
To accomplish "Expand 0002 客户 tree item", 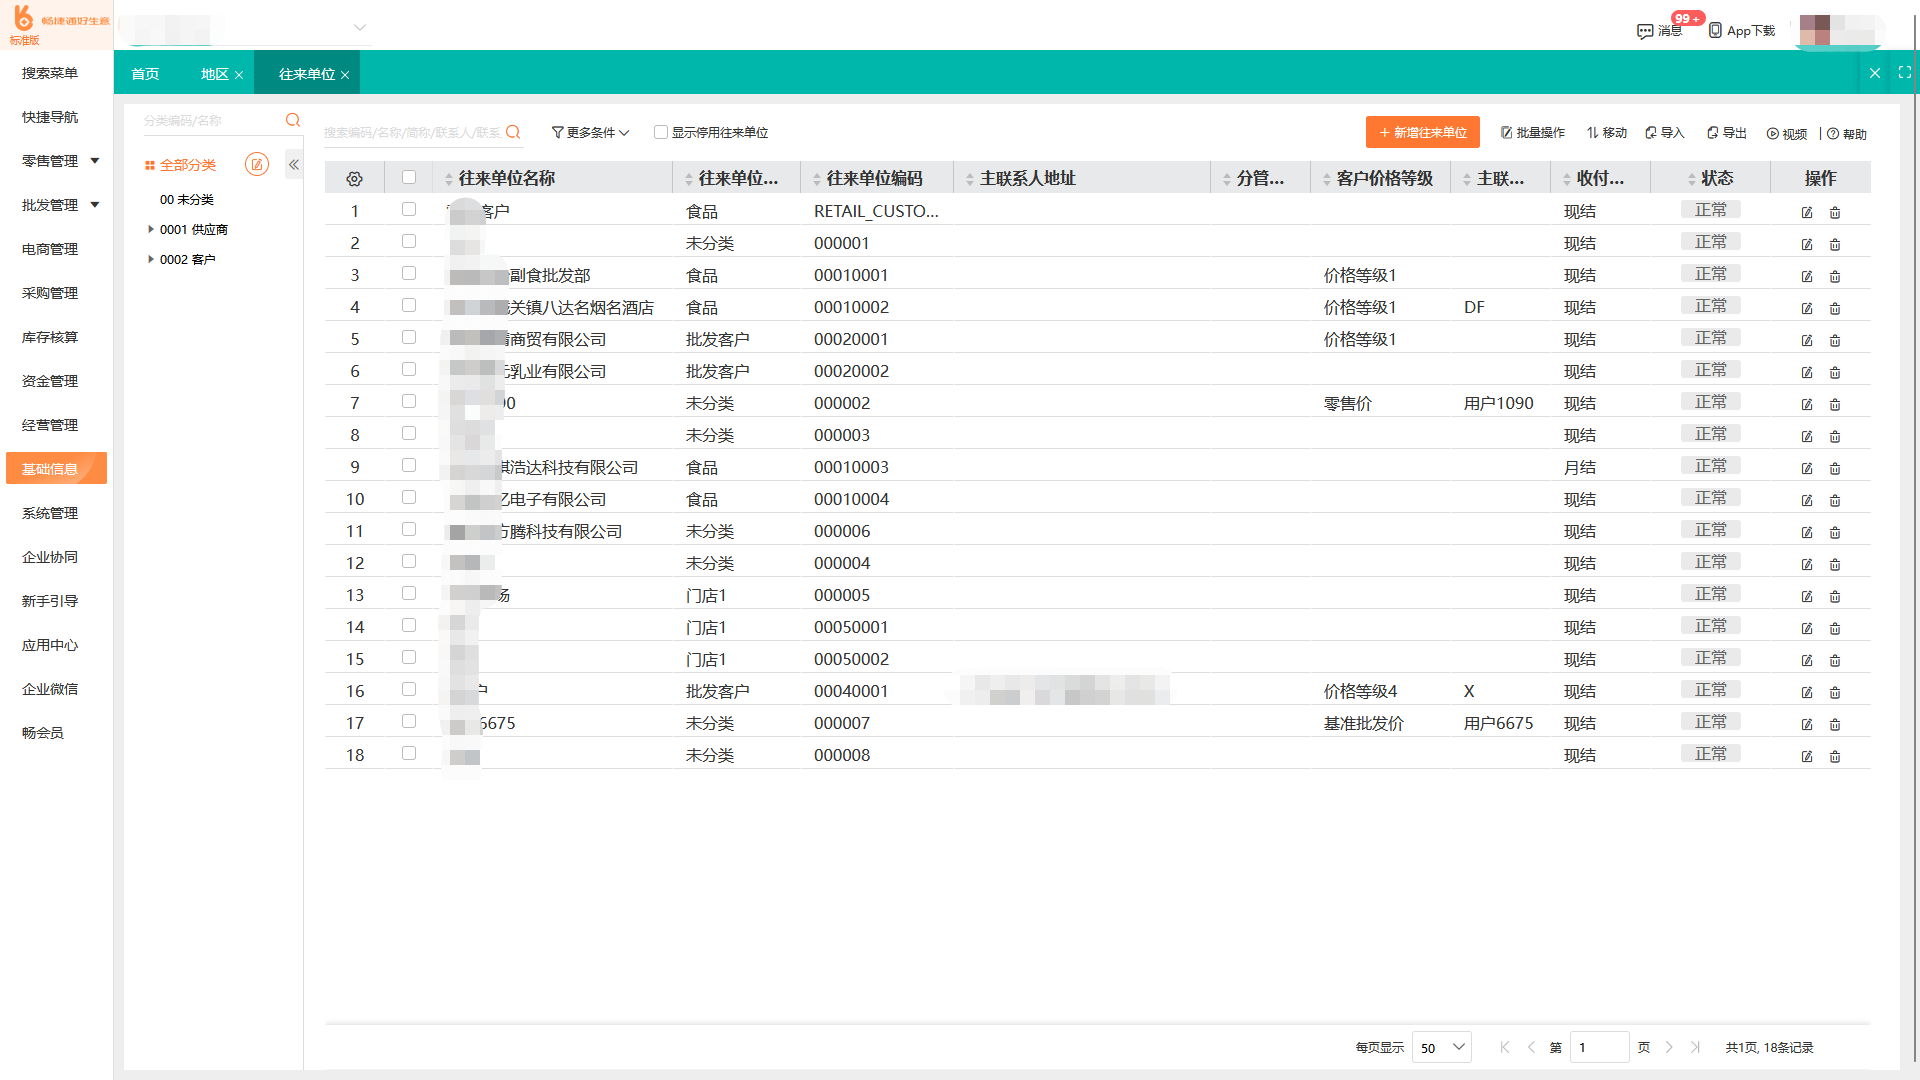I will coord(150,258).
